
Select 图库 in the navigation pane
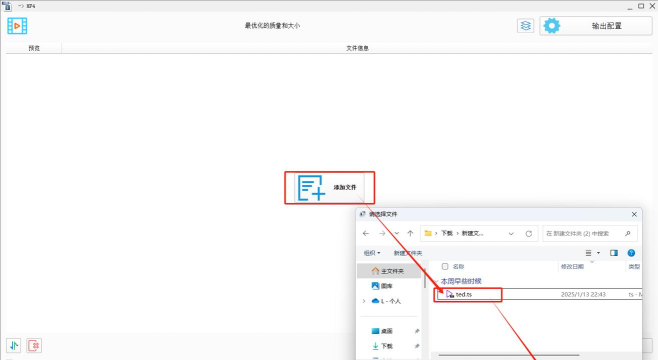pos(382,286)
